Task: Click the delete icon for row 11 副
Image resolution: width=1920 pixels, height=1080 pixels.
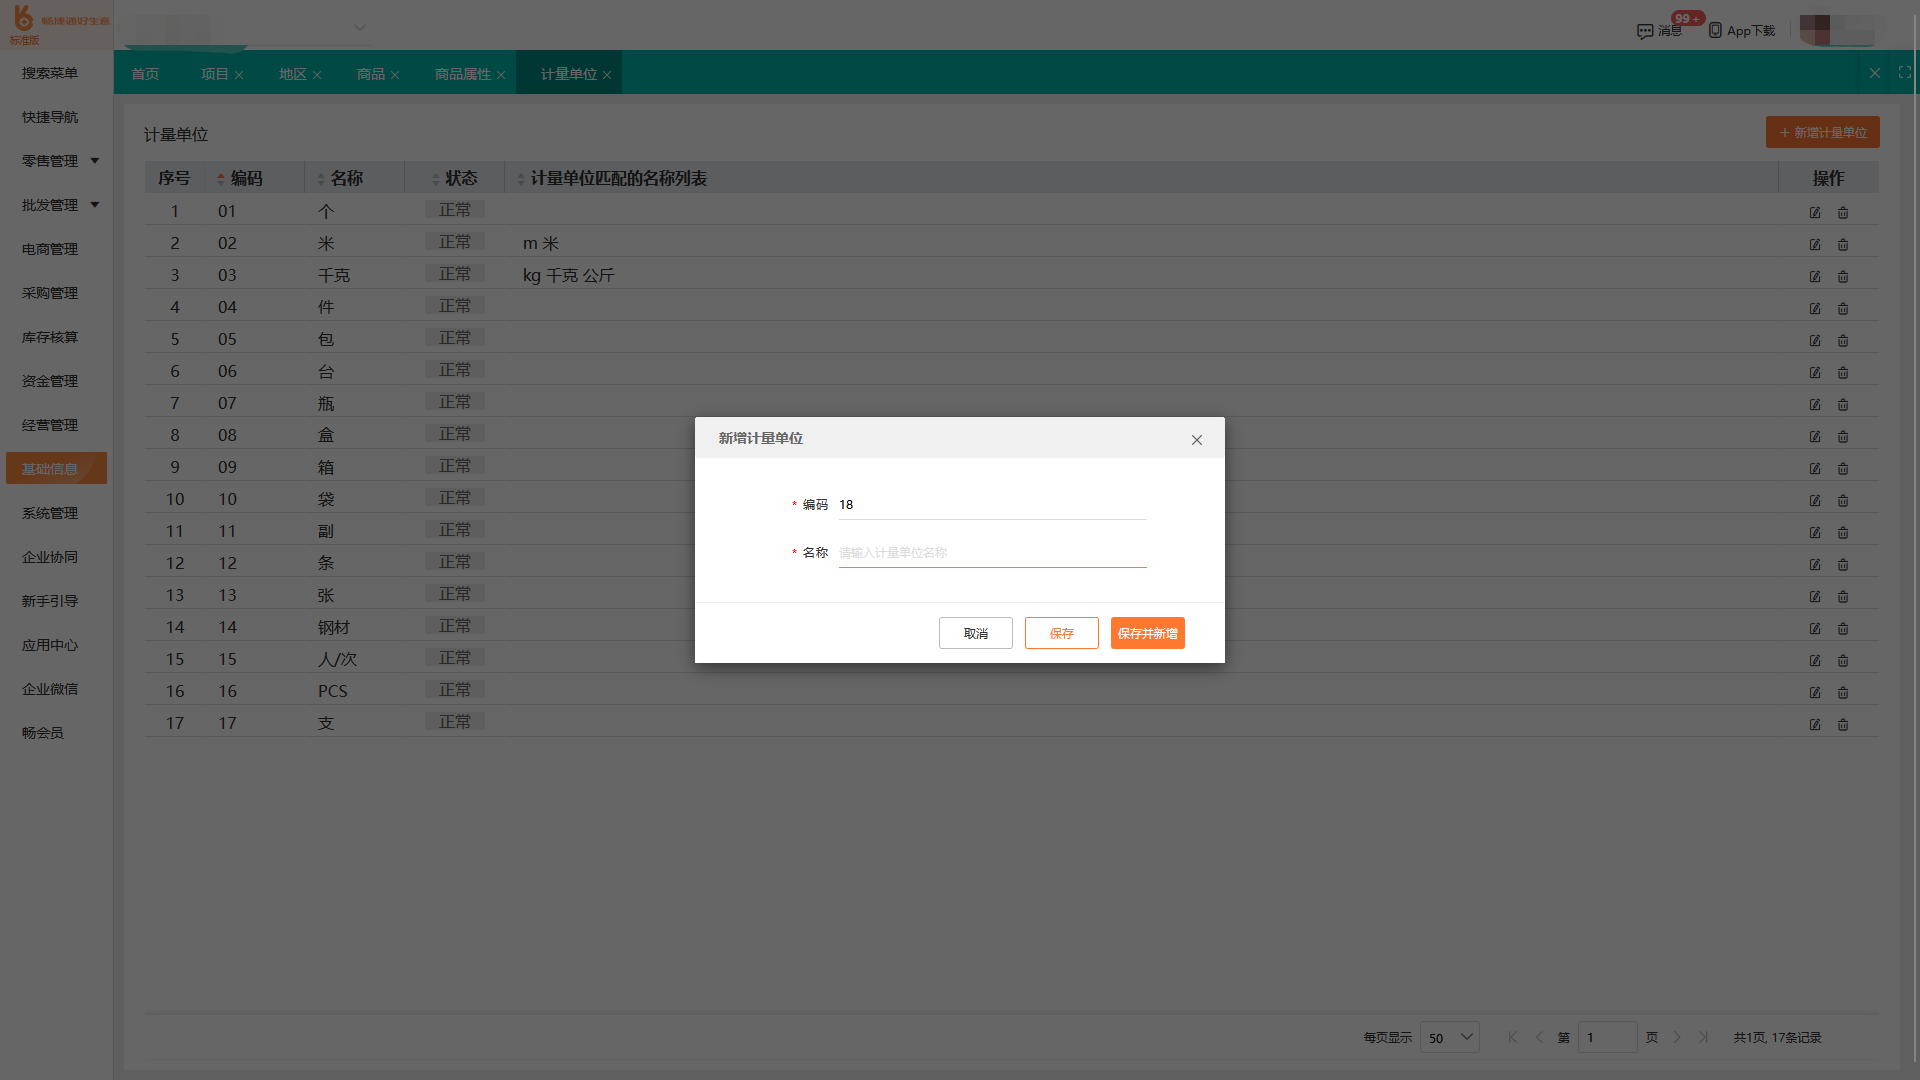Action: click(x=1844, y=531)
